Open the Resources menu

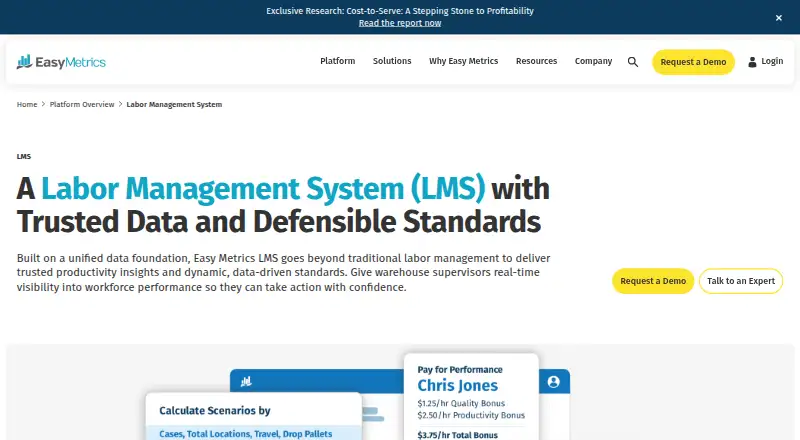536,61
